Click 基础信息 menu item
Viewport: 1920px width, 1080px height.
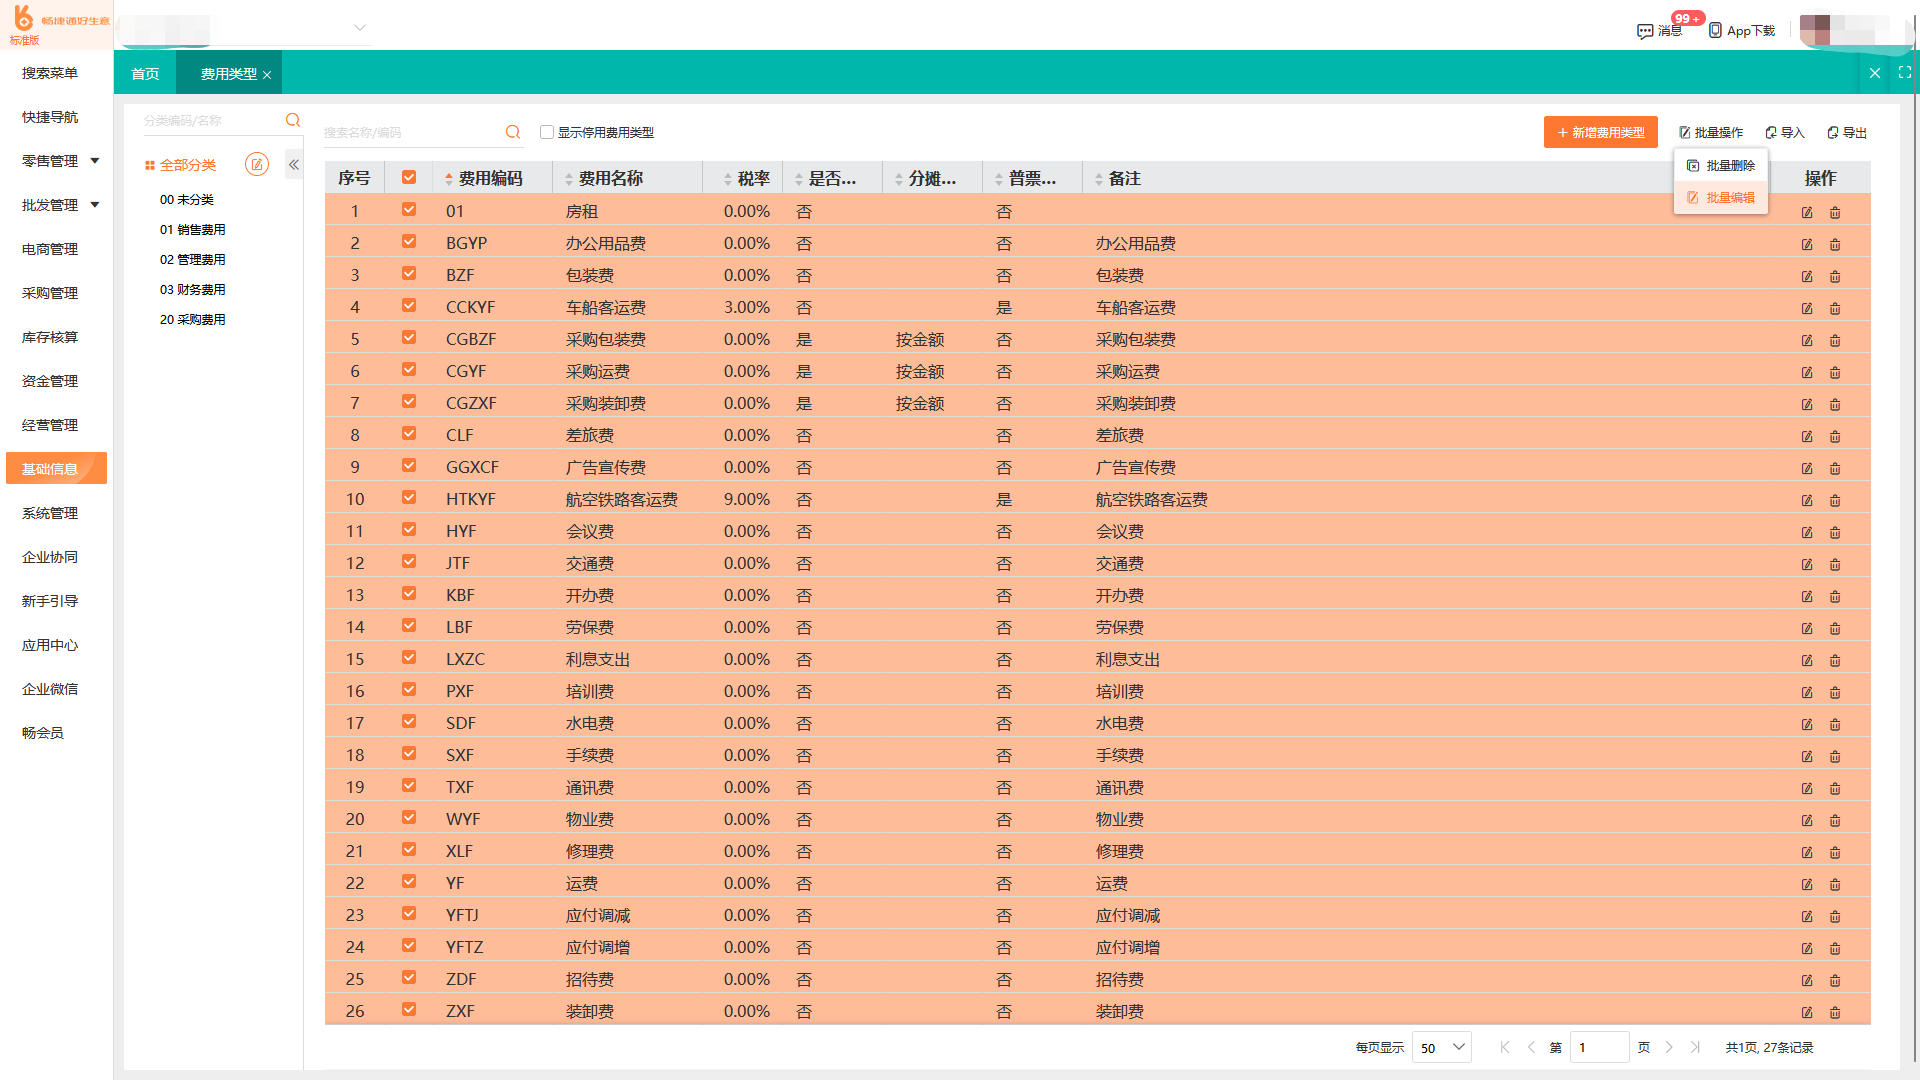(x=54, y=468)
